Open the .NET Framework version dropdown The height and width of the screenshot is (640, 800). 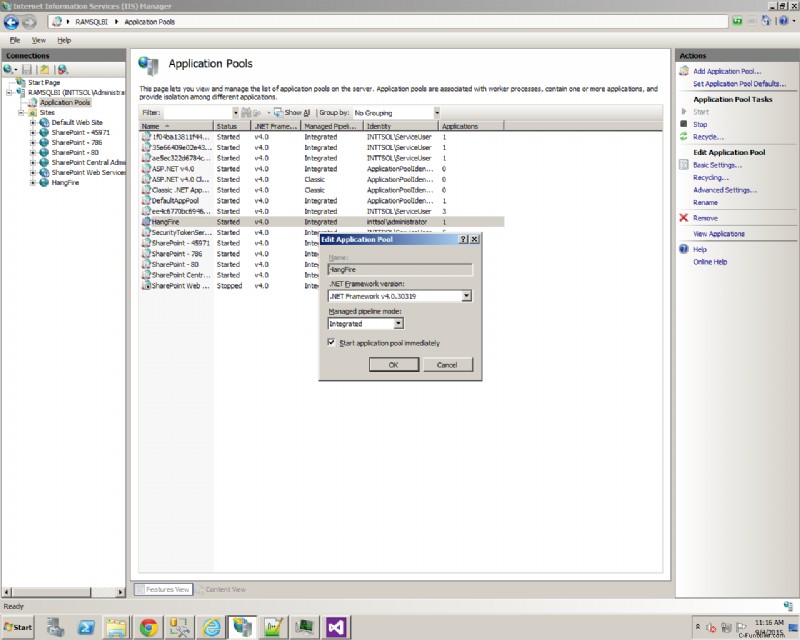click(x=466, y=296)
